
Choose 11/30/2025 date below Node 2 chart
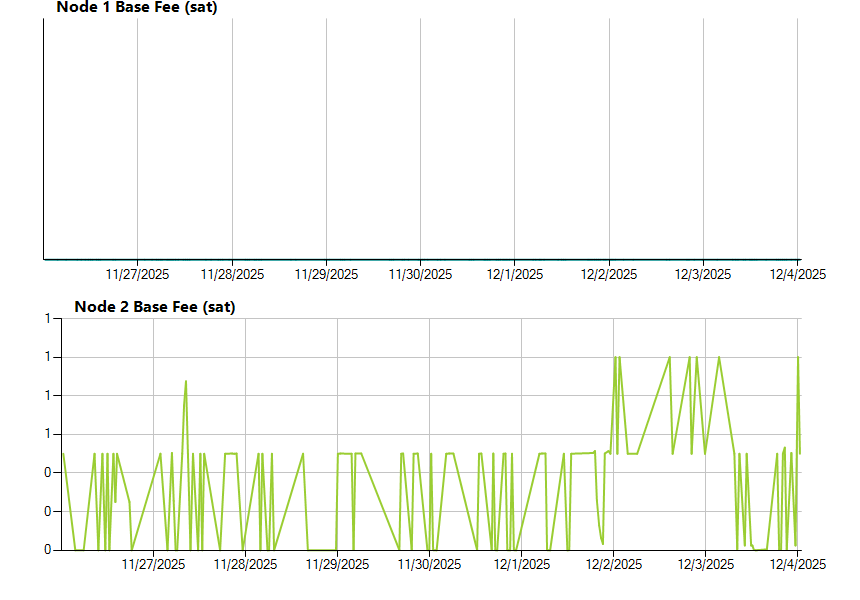tap(430, 565)
